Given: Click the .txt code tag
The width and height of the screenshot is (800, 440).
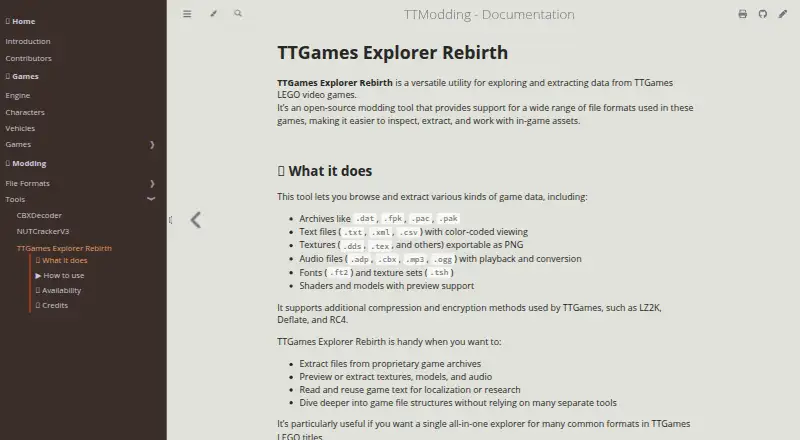Looking at the screenshot, I should pos(353,232).
